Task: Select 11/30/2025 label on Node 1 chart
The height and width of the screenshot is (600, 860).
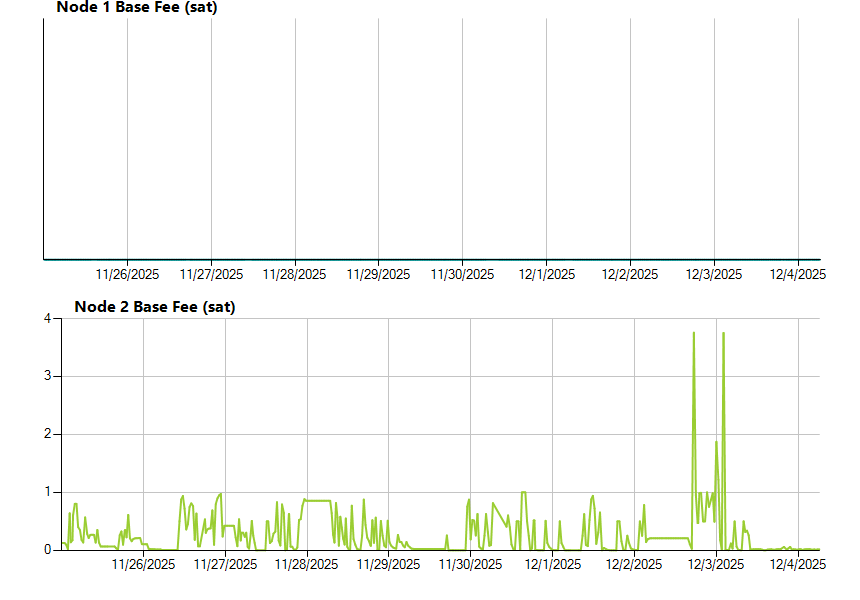Action: point(462,274)
